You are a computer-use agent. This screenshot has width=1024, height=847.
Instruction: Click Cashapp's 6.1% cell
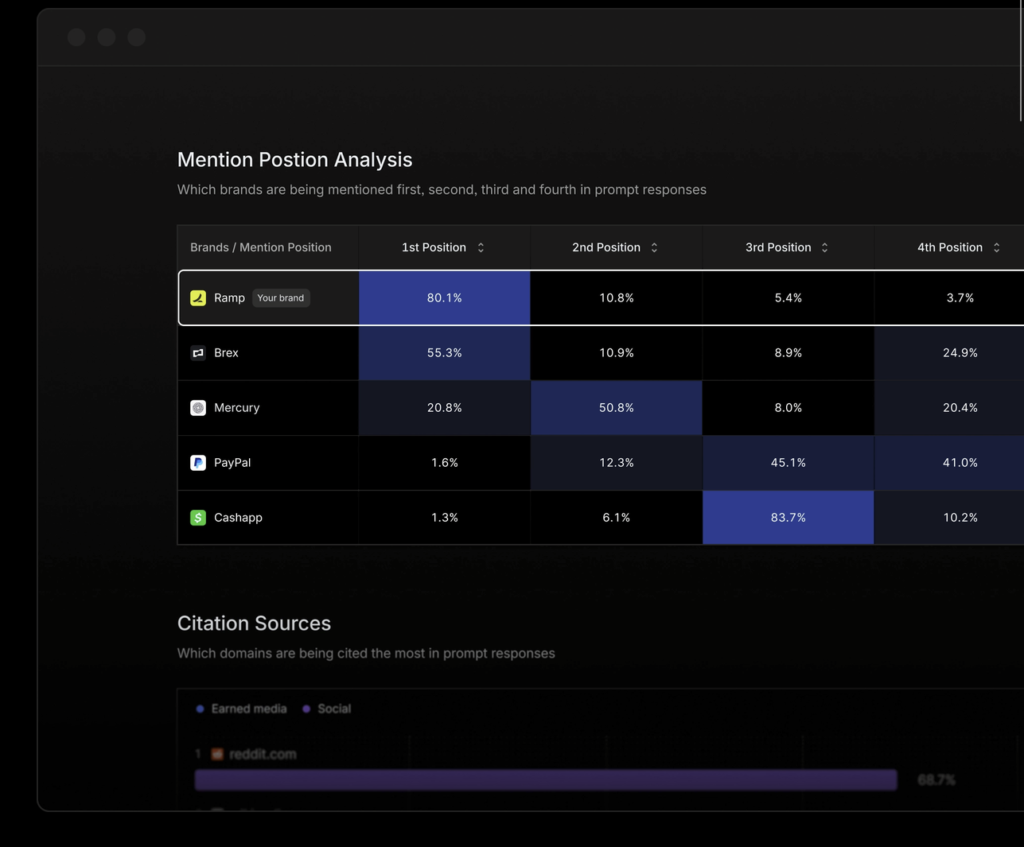[x=616, y=517]
